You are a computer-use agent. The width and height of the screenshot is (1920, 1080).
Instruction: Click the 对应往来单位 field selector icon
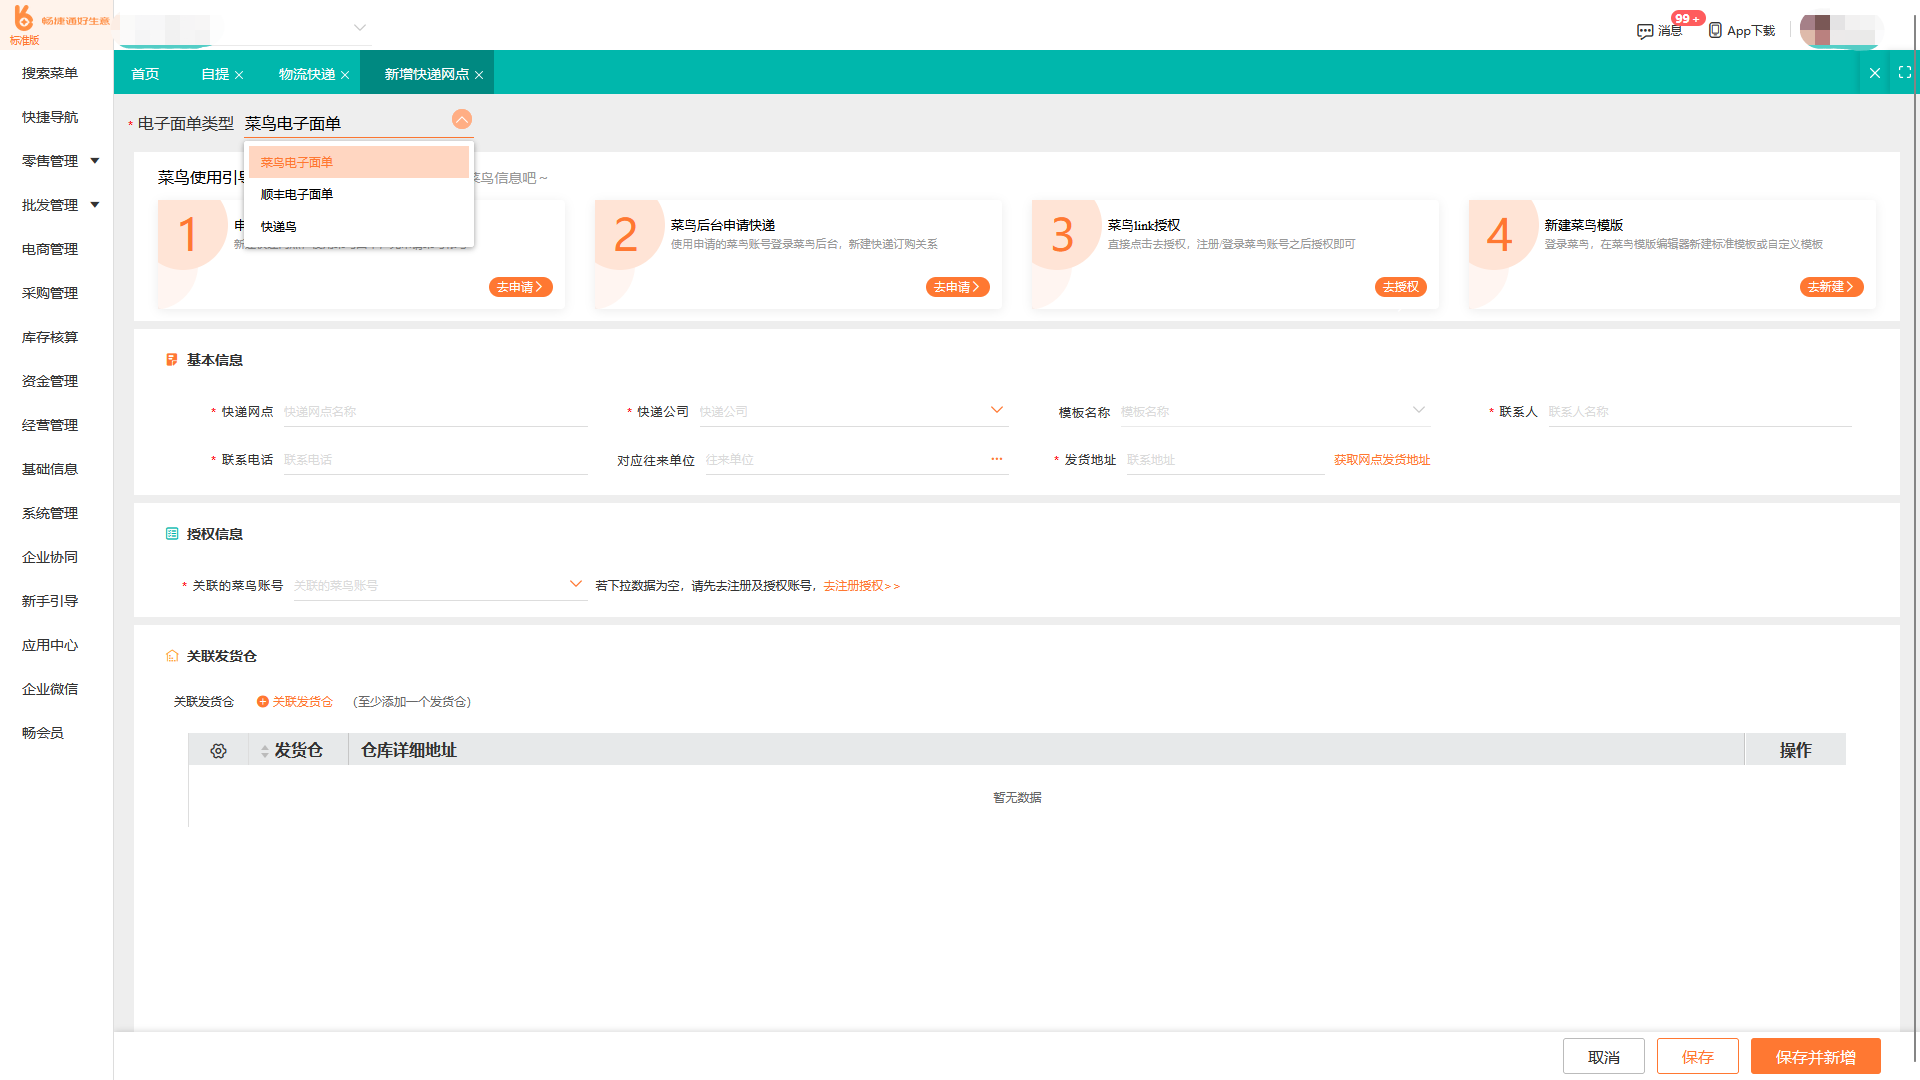(x=996, y=459)
